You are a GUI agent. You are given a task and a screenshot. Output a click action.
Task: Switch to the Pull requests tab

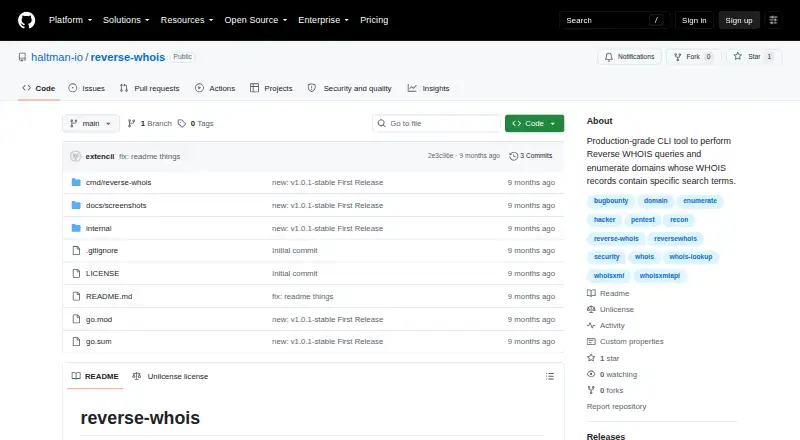[x=149, y=88]
